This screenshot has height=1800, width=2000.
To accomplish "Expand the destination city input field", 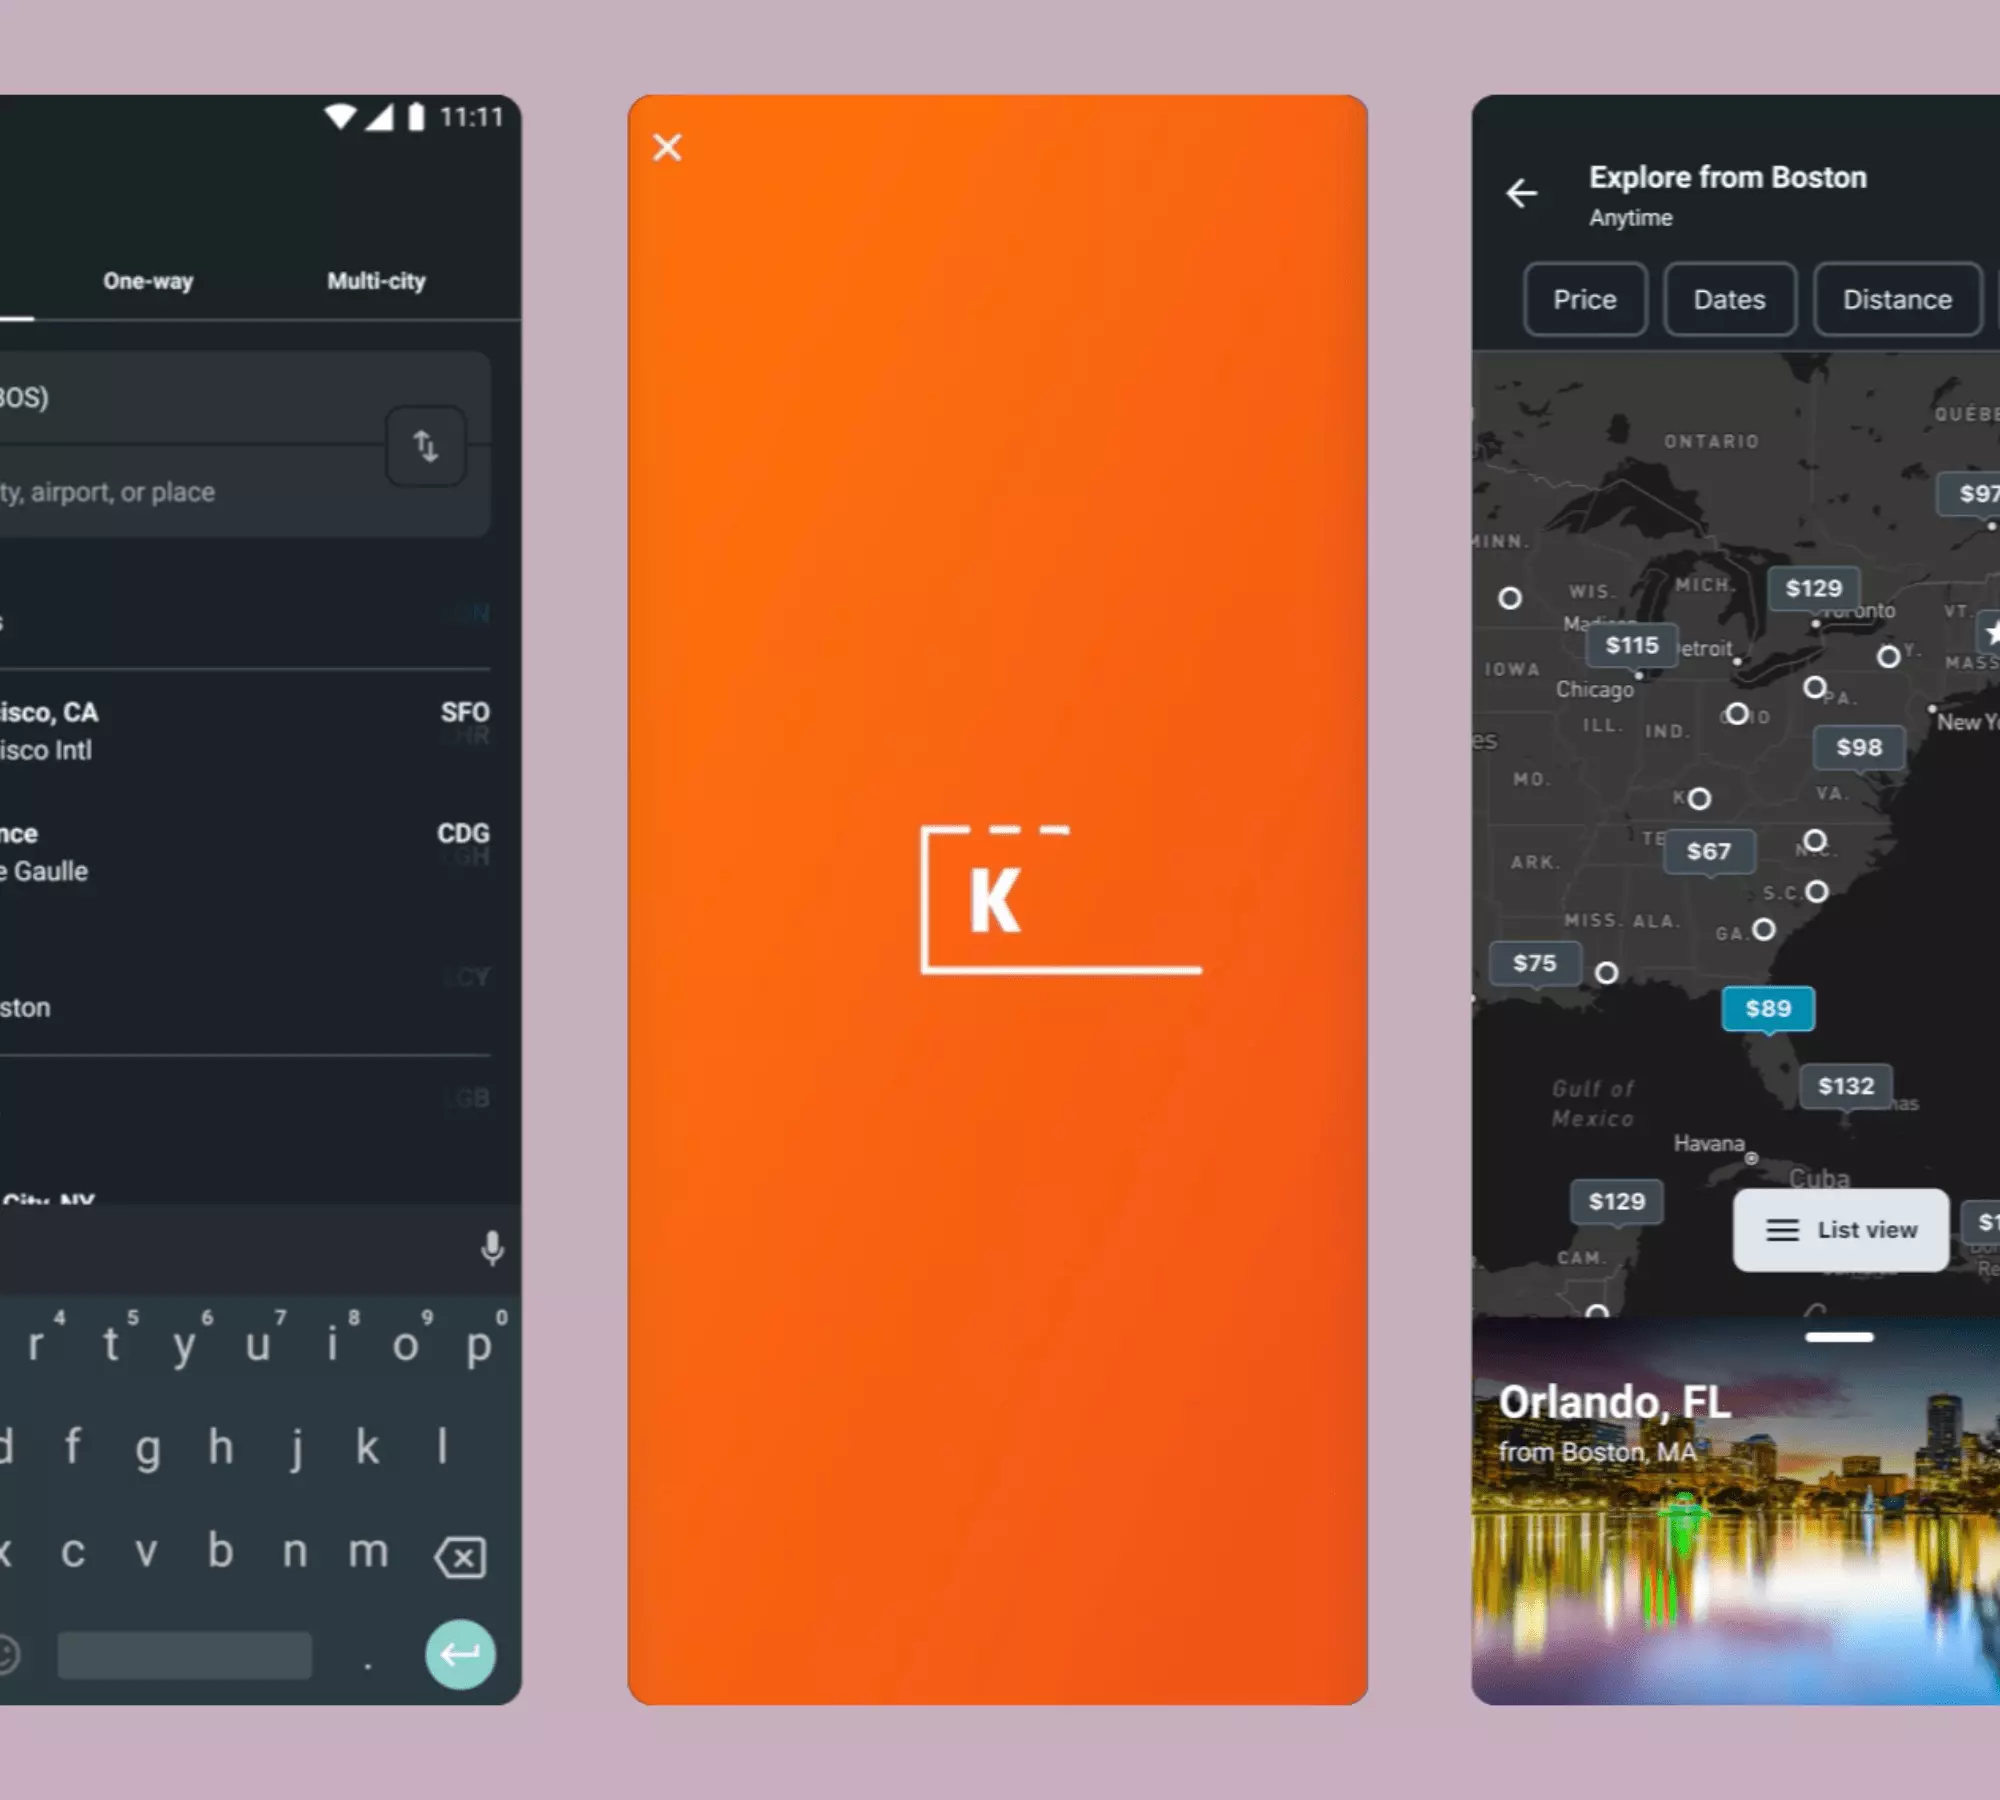I will [174, 492].
